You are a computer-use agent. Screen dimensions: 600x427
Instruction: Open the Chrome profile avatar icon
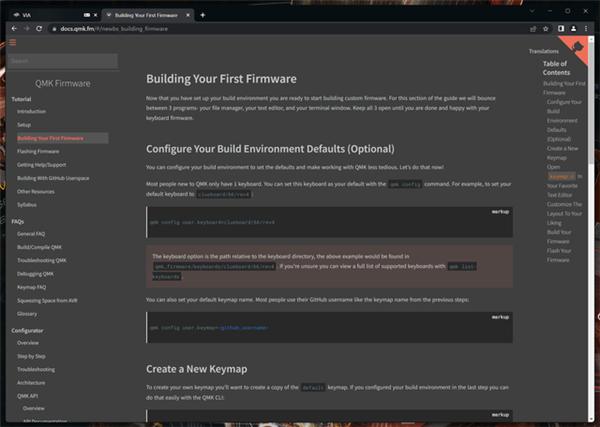coord(574,28)
